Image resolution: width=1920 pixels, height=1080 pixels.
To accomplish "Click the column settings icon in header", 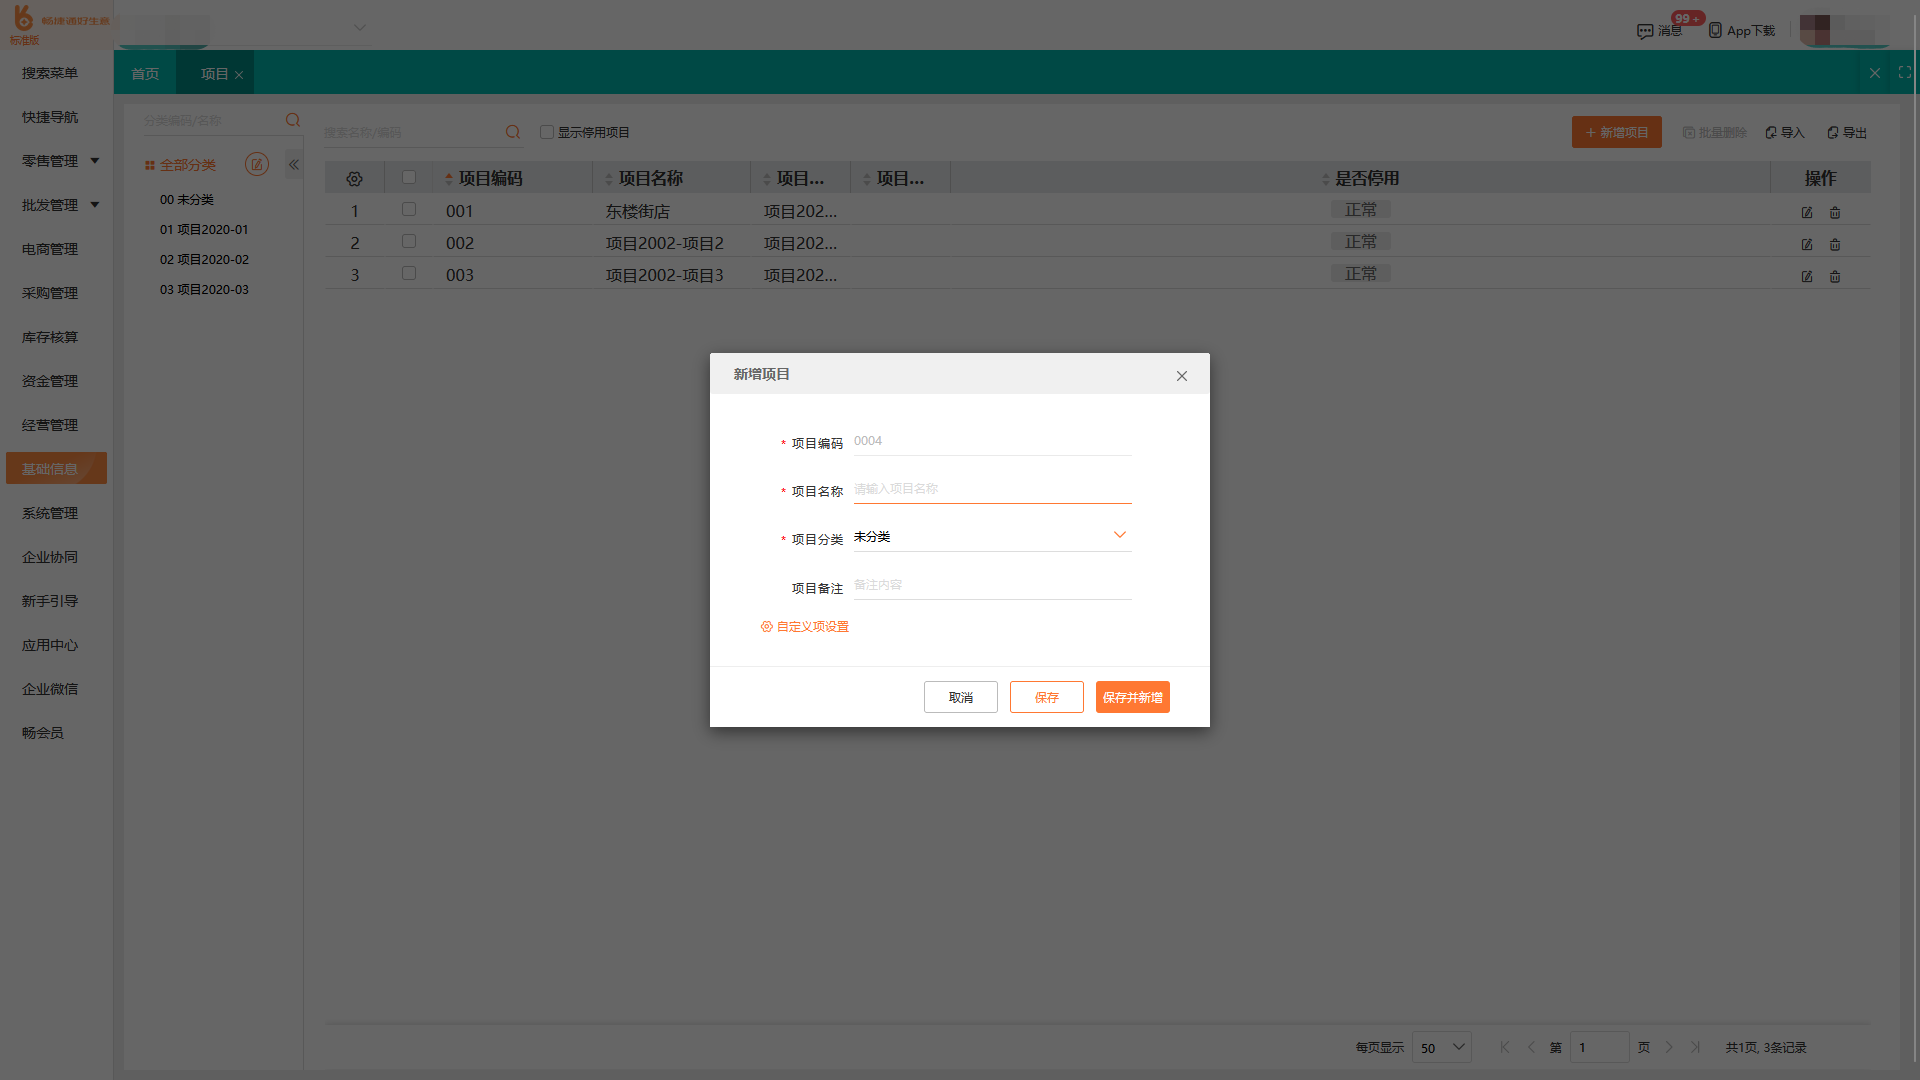I will pos(355,178).
